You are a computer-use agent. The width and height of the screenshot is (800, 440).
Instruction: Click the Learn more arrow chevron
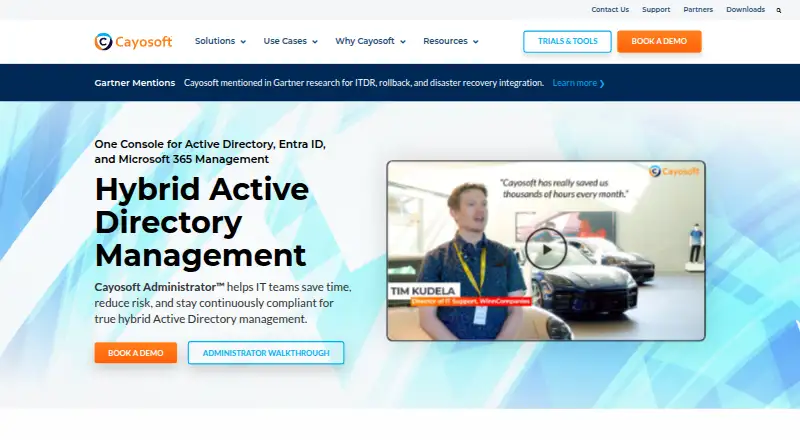(x=602, y=83)
